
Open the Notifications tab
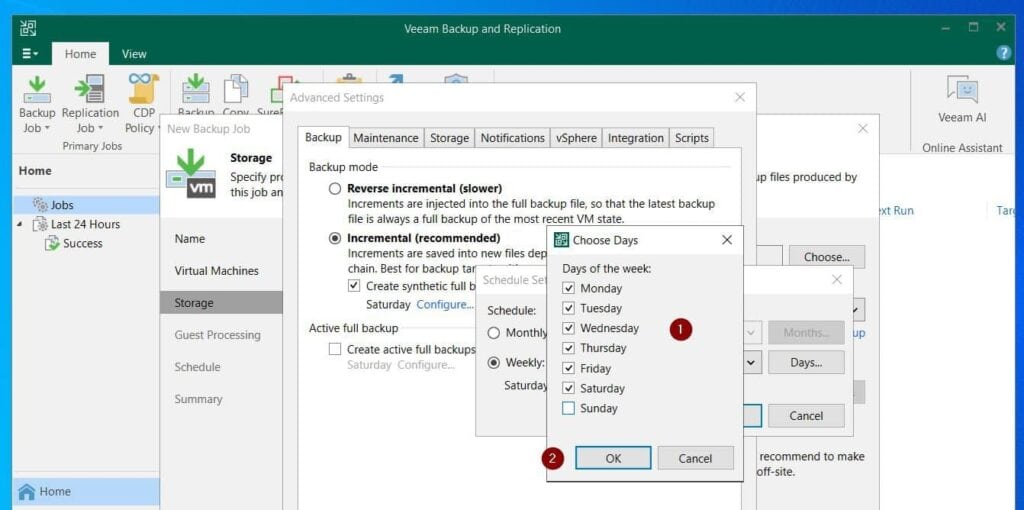coord(513,138)
